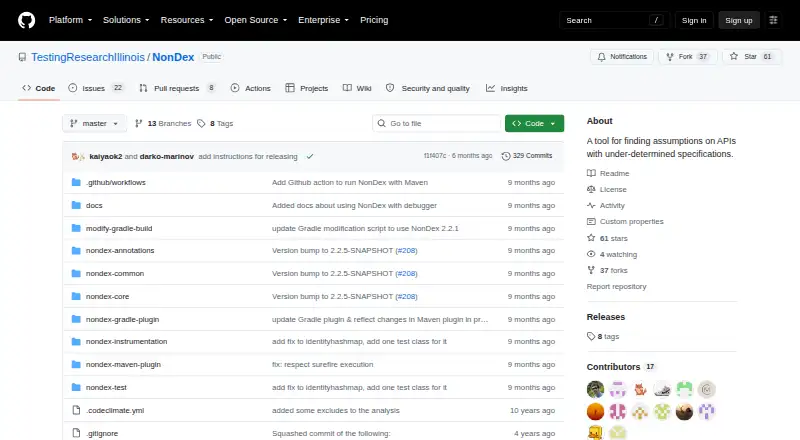Screen dimensions: 800x440
Task: Open the modify-gradle-build folder
Action: pyautogui.click(x=119, y=228)
